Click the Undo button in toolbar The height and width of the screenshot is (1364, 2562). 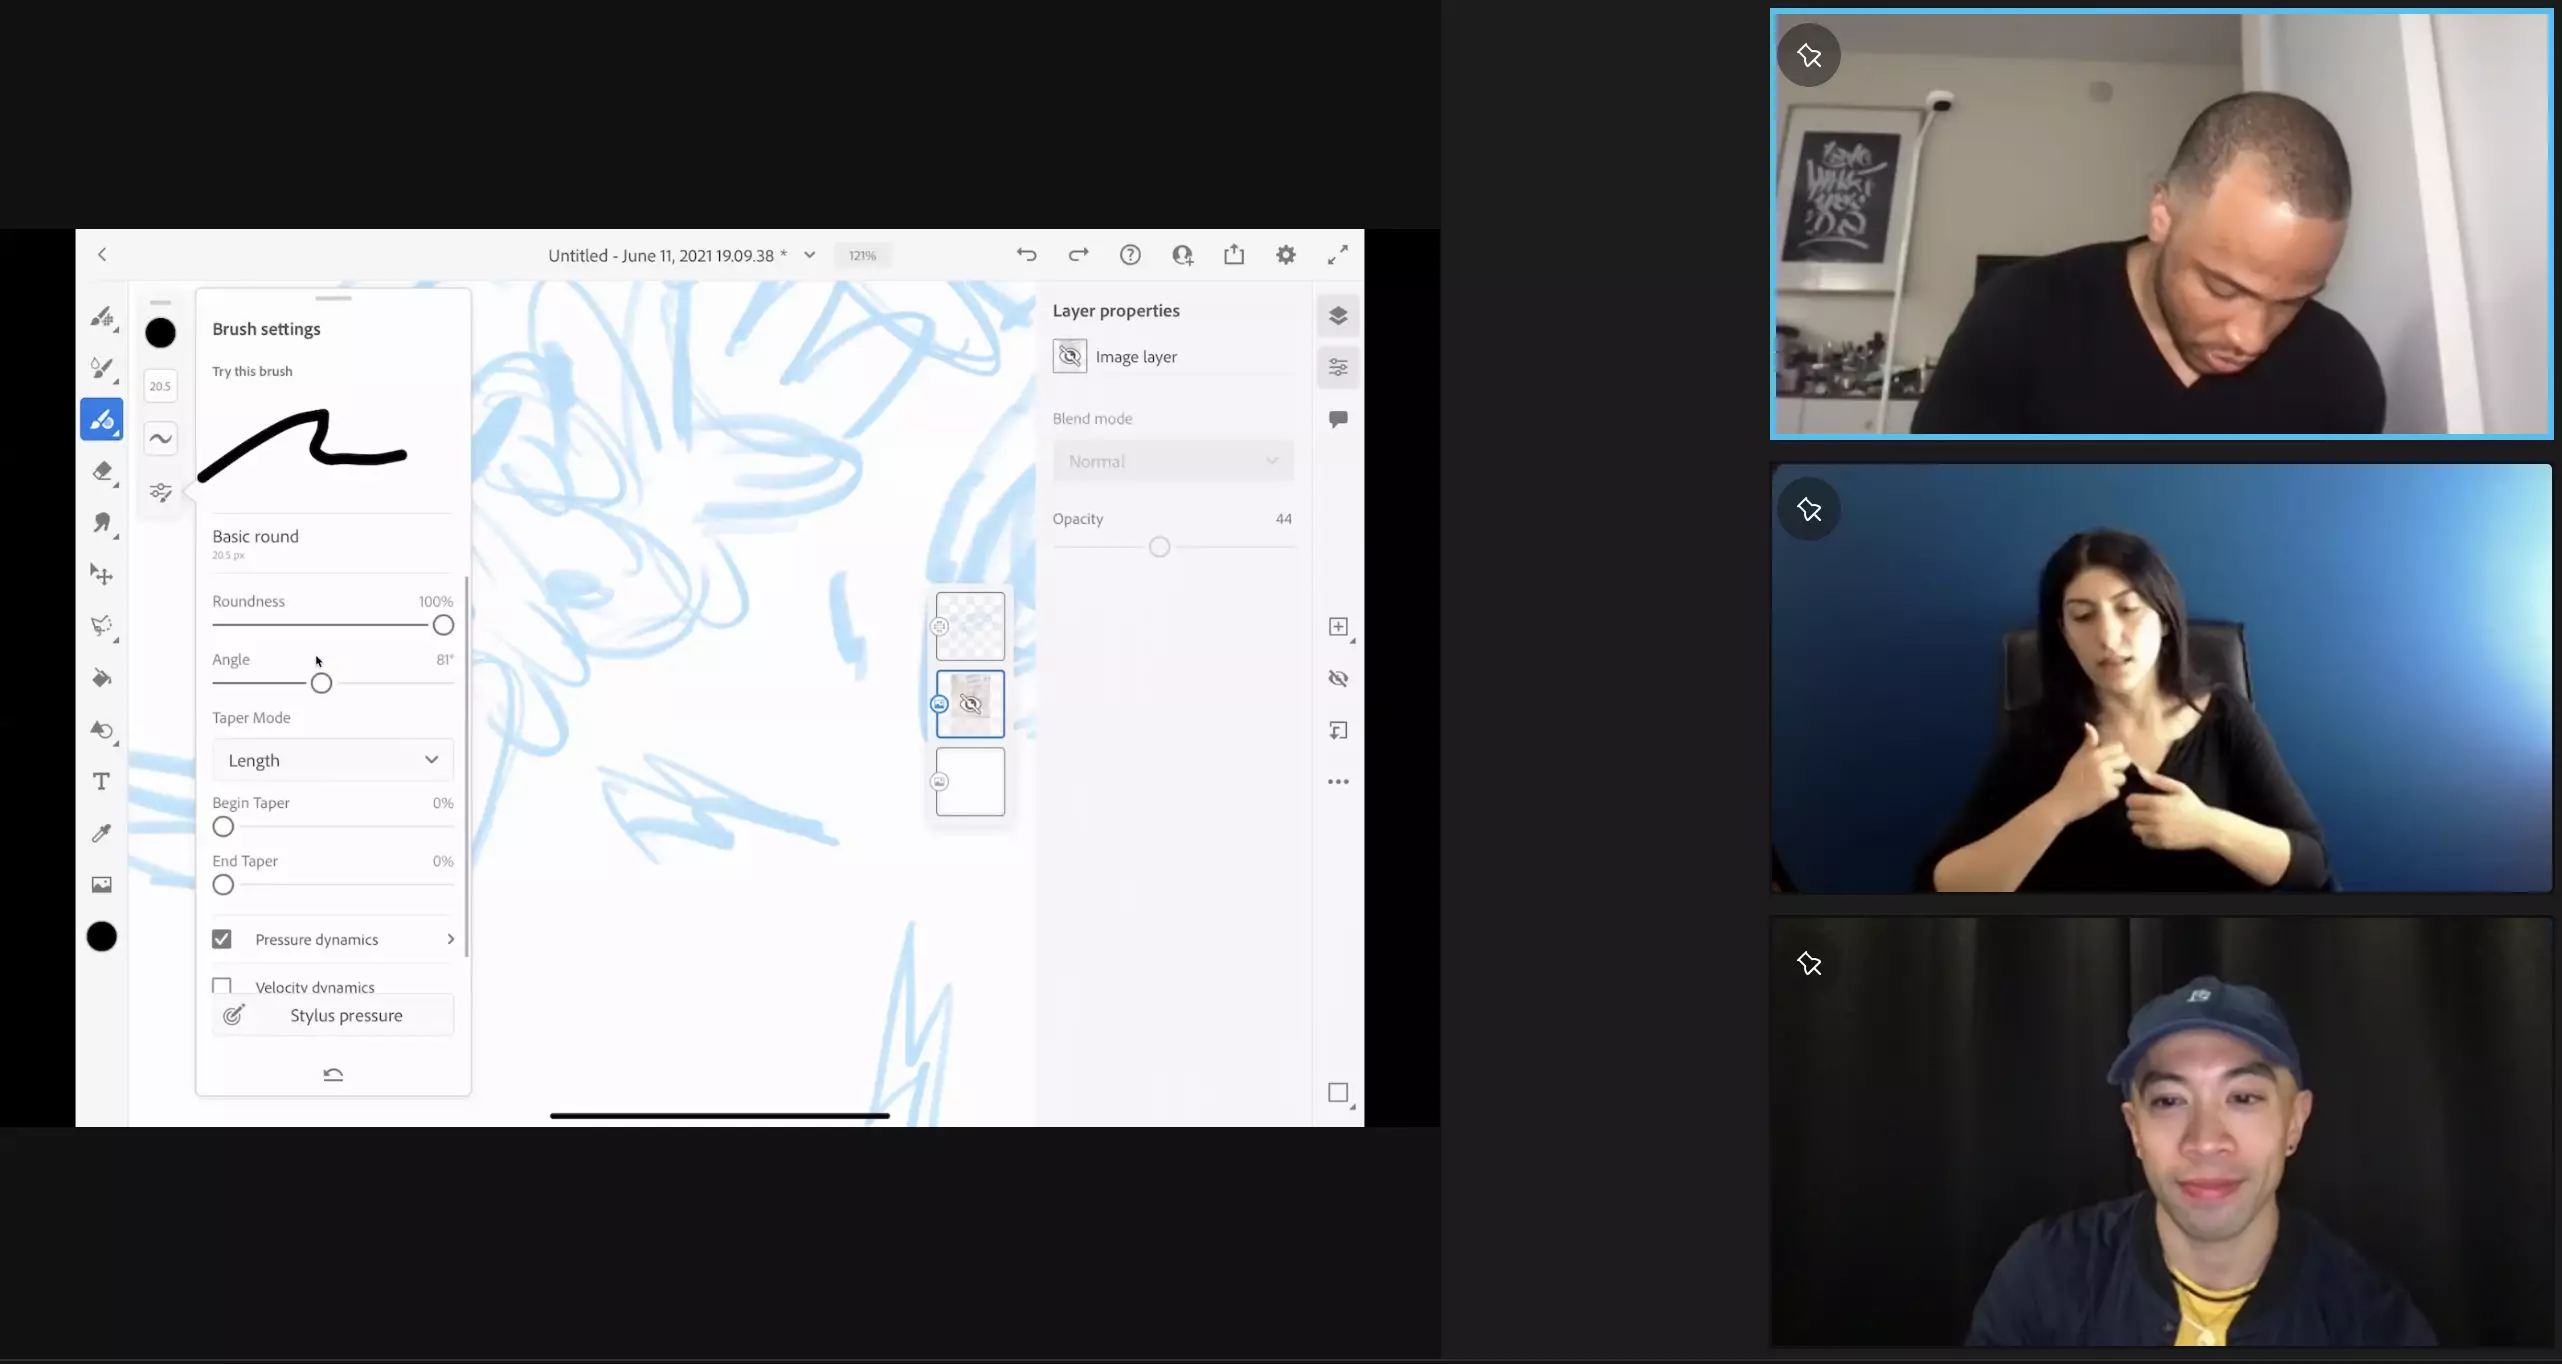point(1027,254)
